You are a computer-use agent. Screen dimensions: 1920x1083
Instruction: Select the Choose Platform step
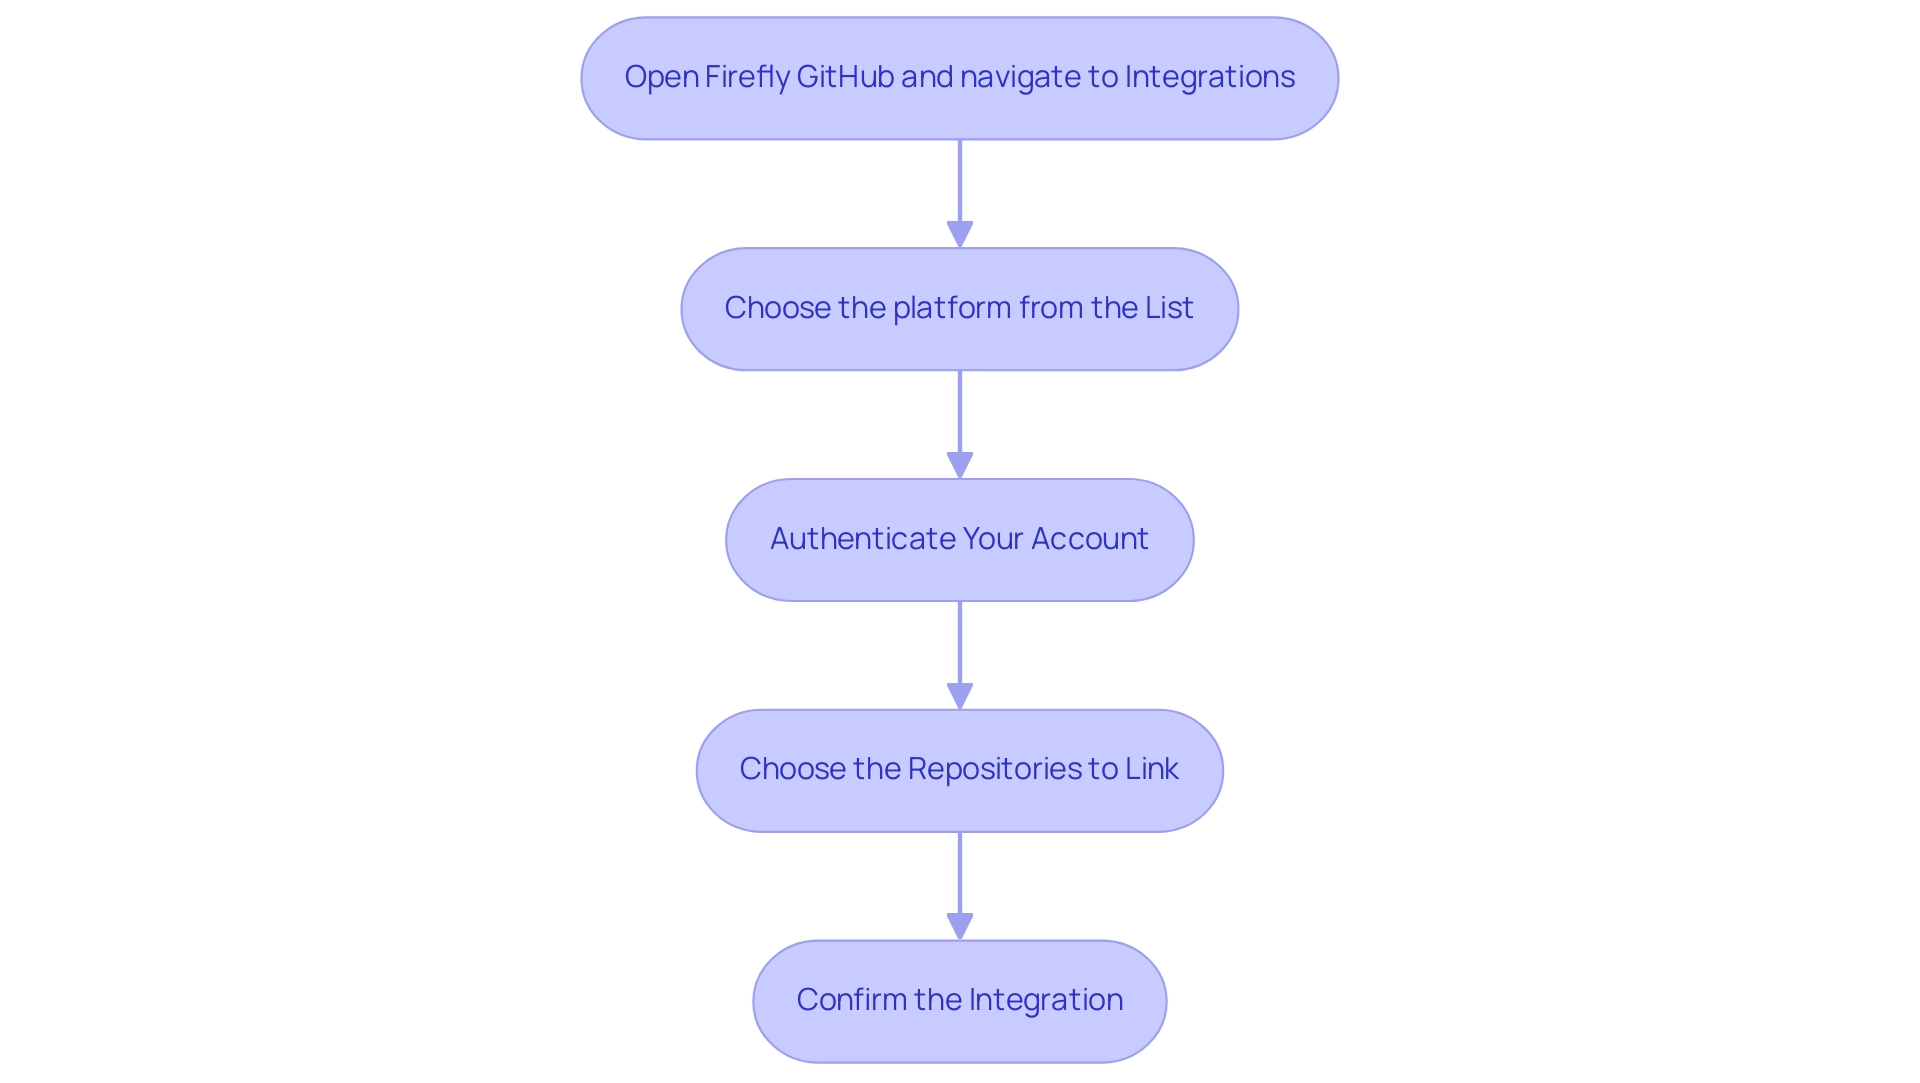pyautogui.click(x=959, y=307)
